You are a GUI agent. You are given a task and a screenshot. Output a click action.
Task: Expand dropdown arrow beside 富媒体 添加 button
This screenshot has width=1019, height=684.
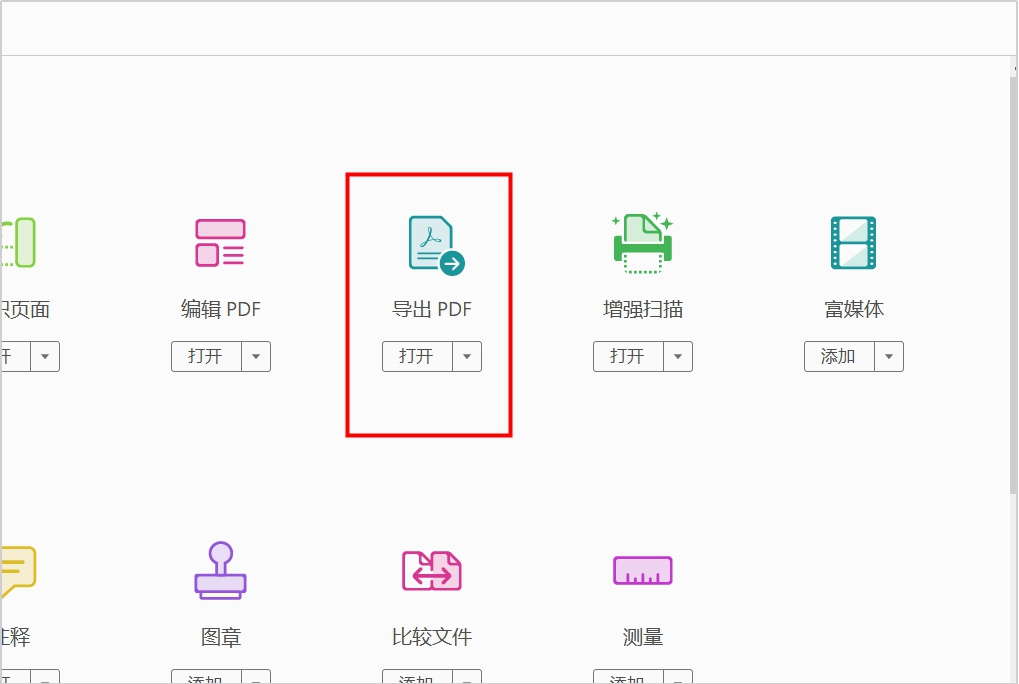click(x=889, y=357)
